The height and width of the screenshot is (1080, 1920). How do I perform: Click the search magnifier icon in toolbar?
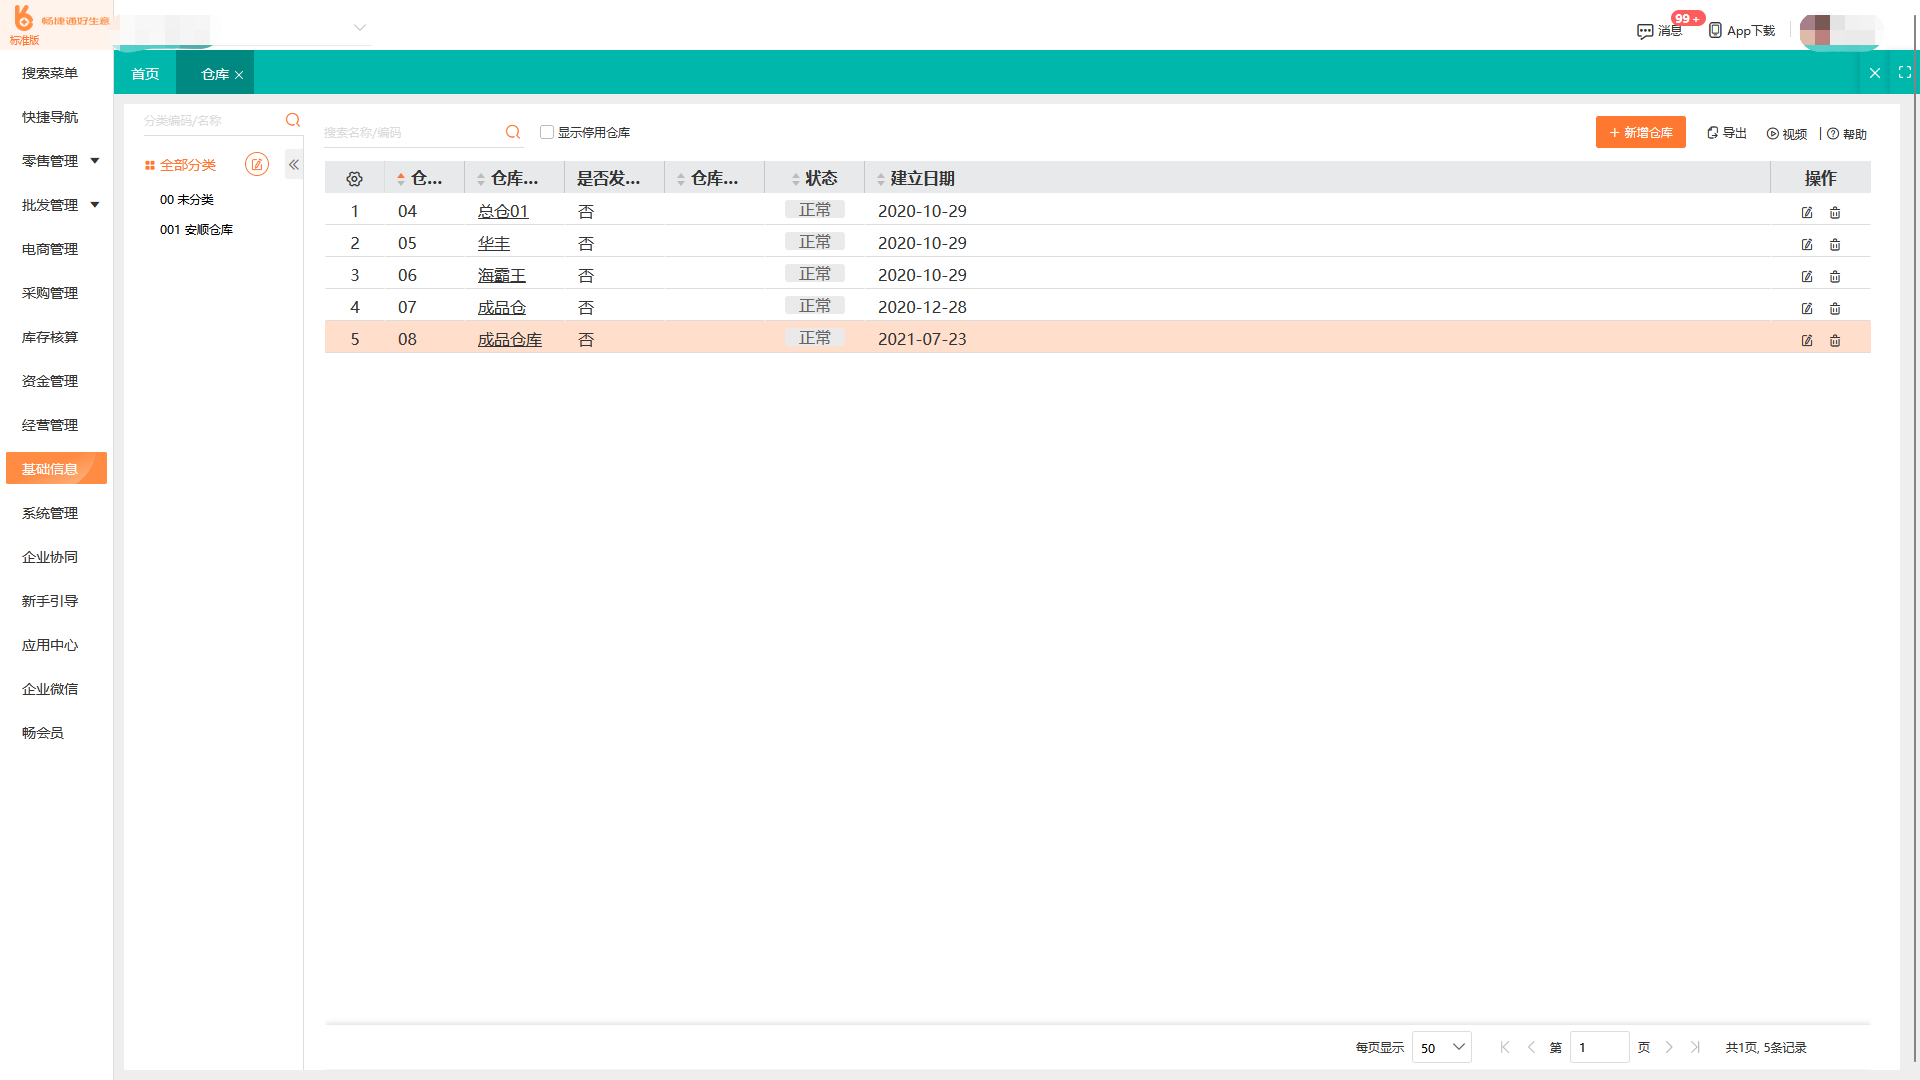514,132
